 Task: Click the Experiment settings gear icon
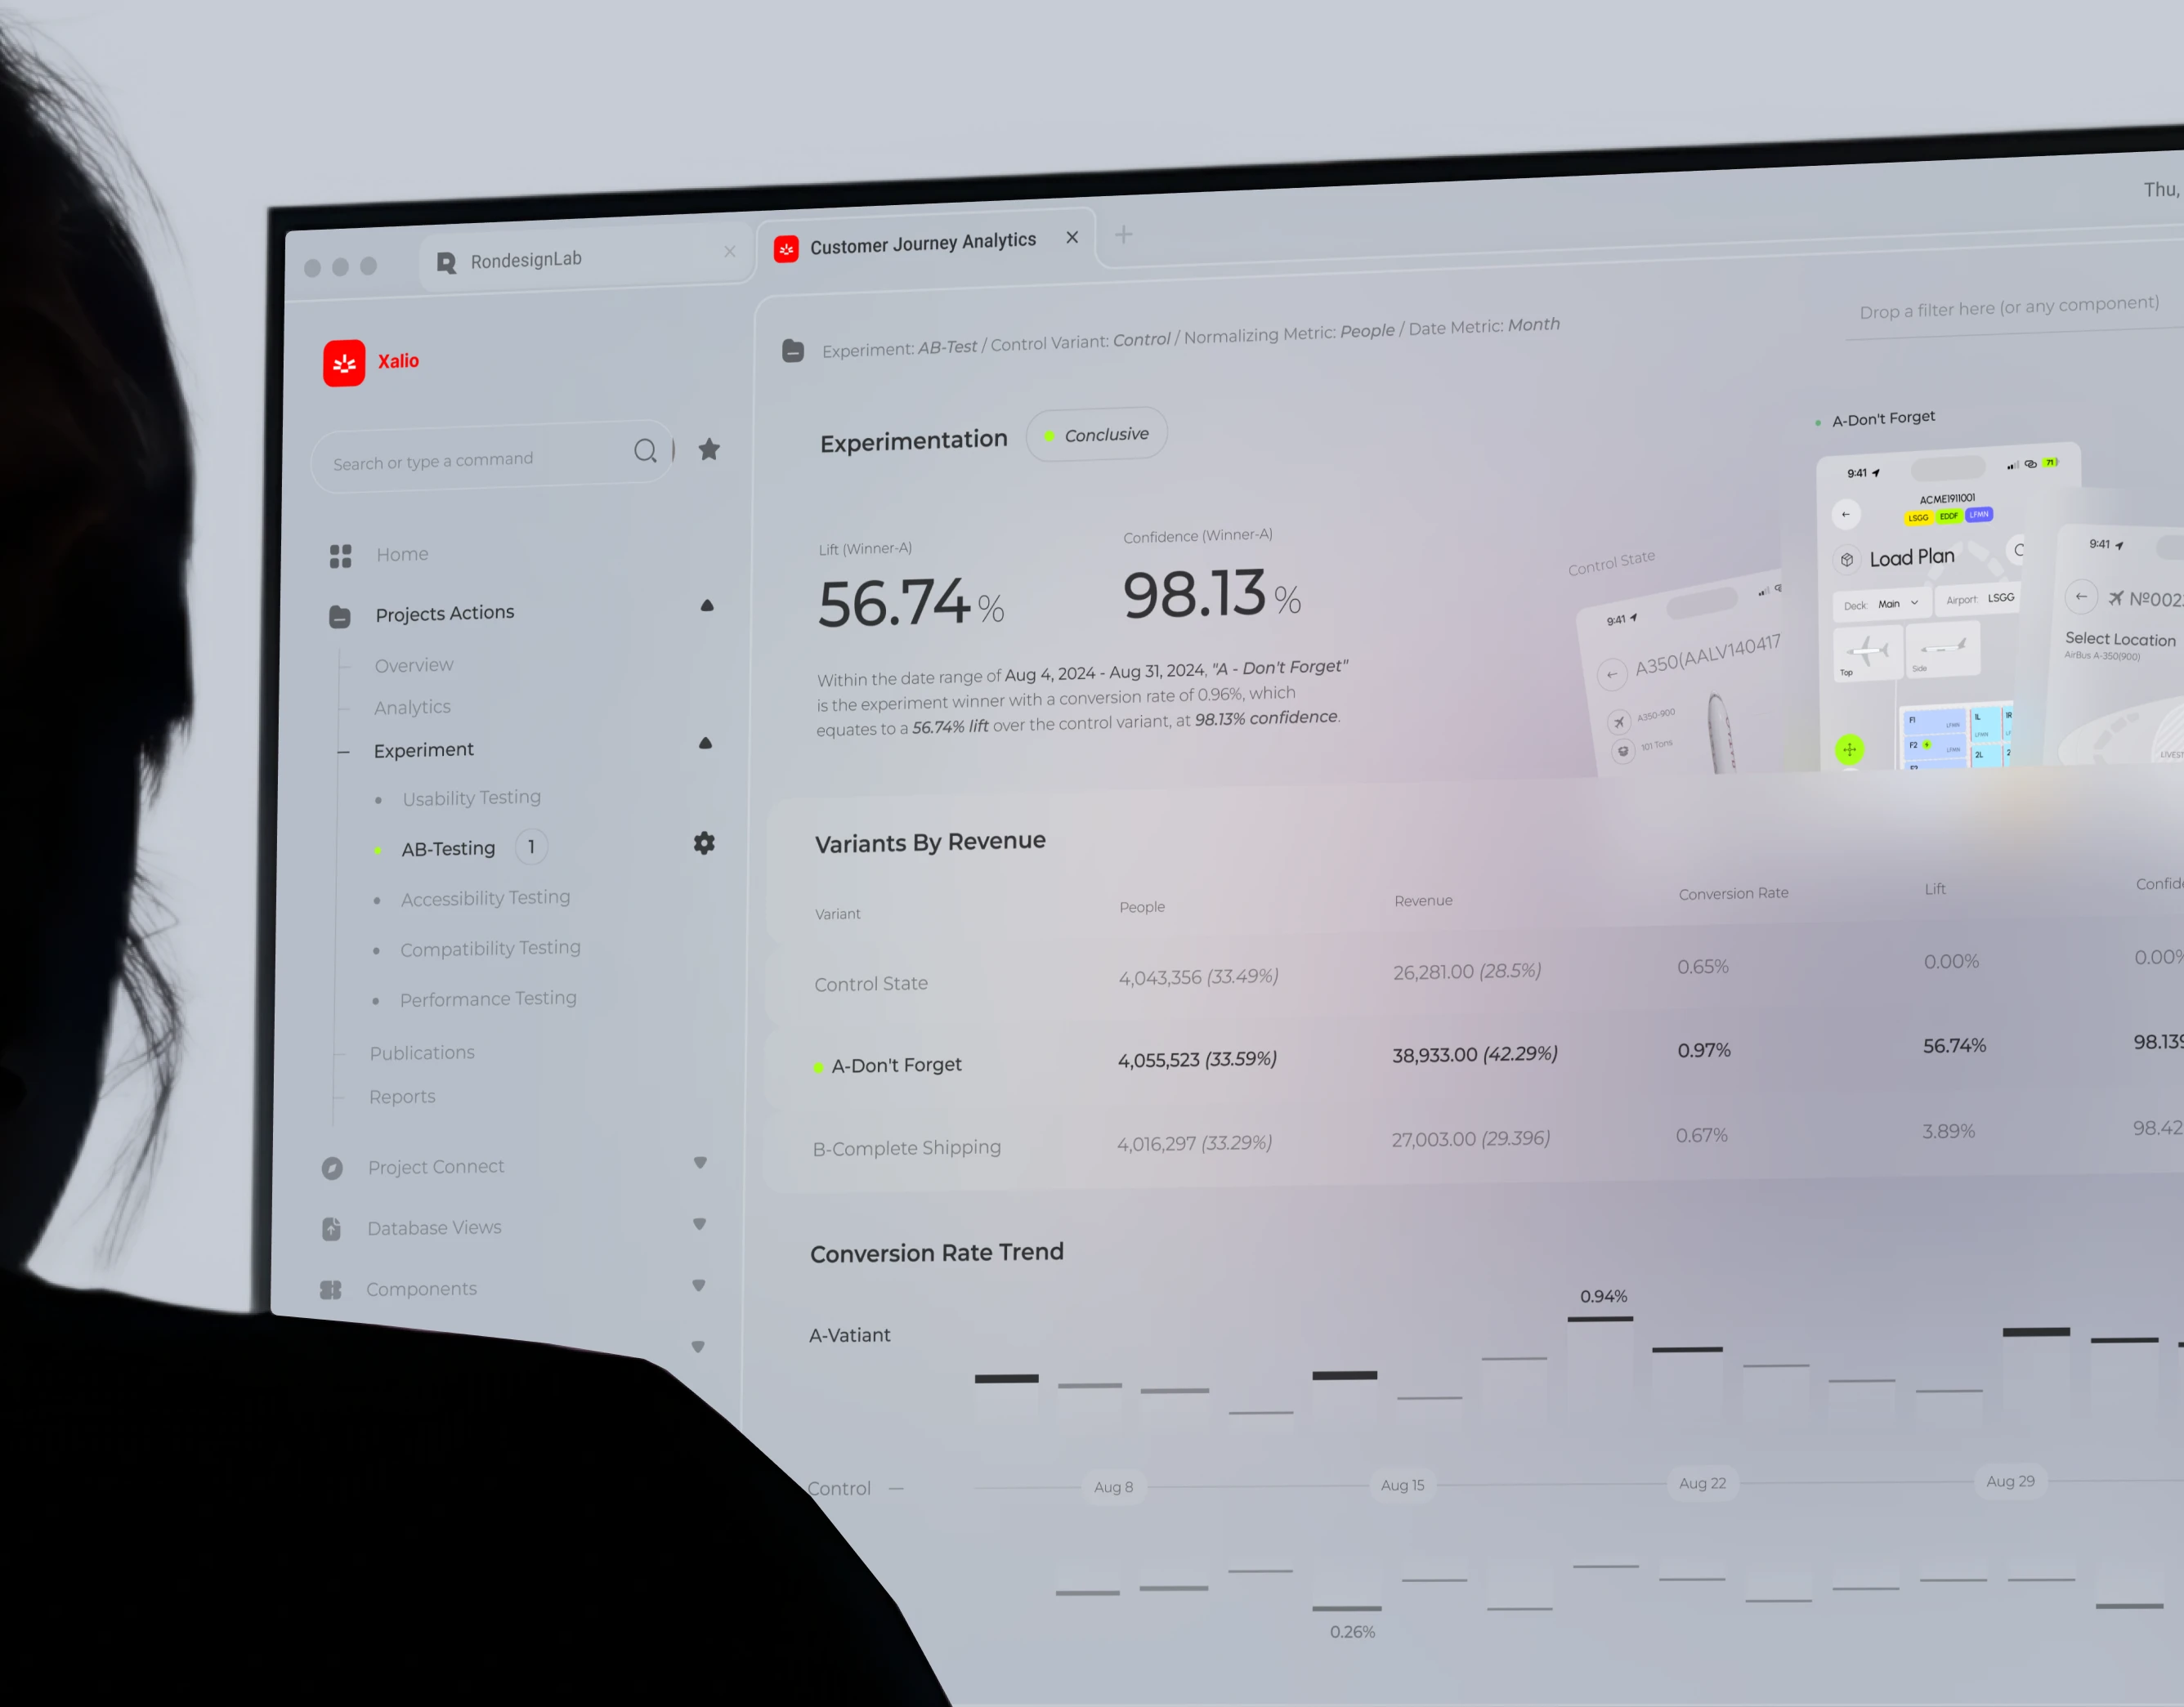pos(704,847)
